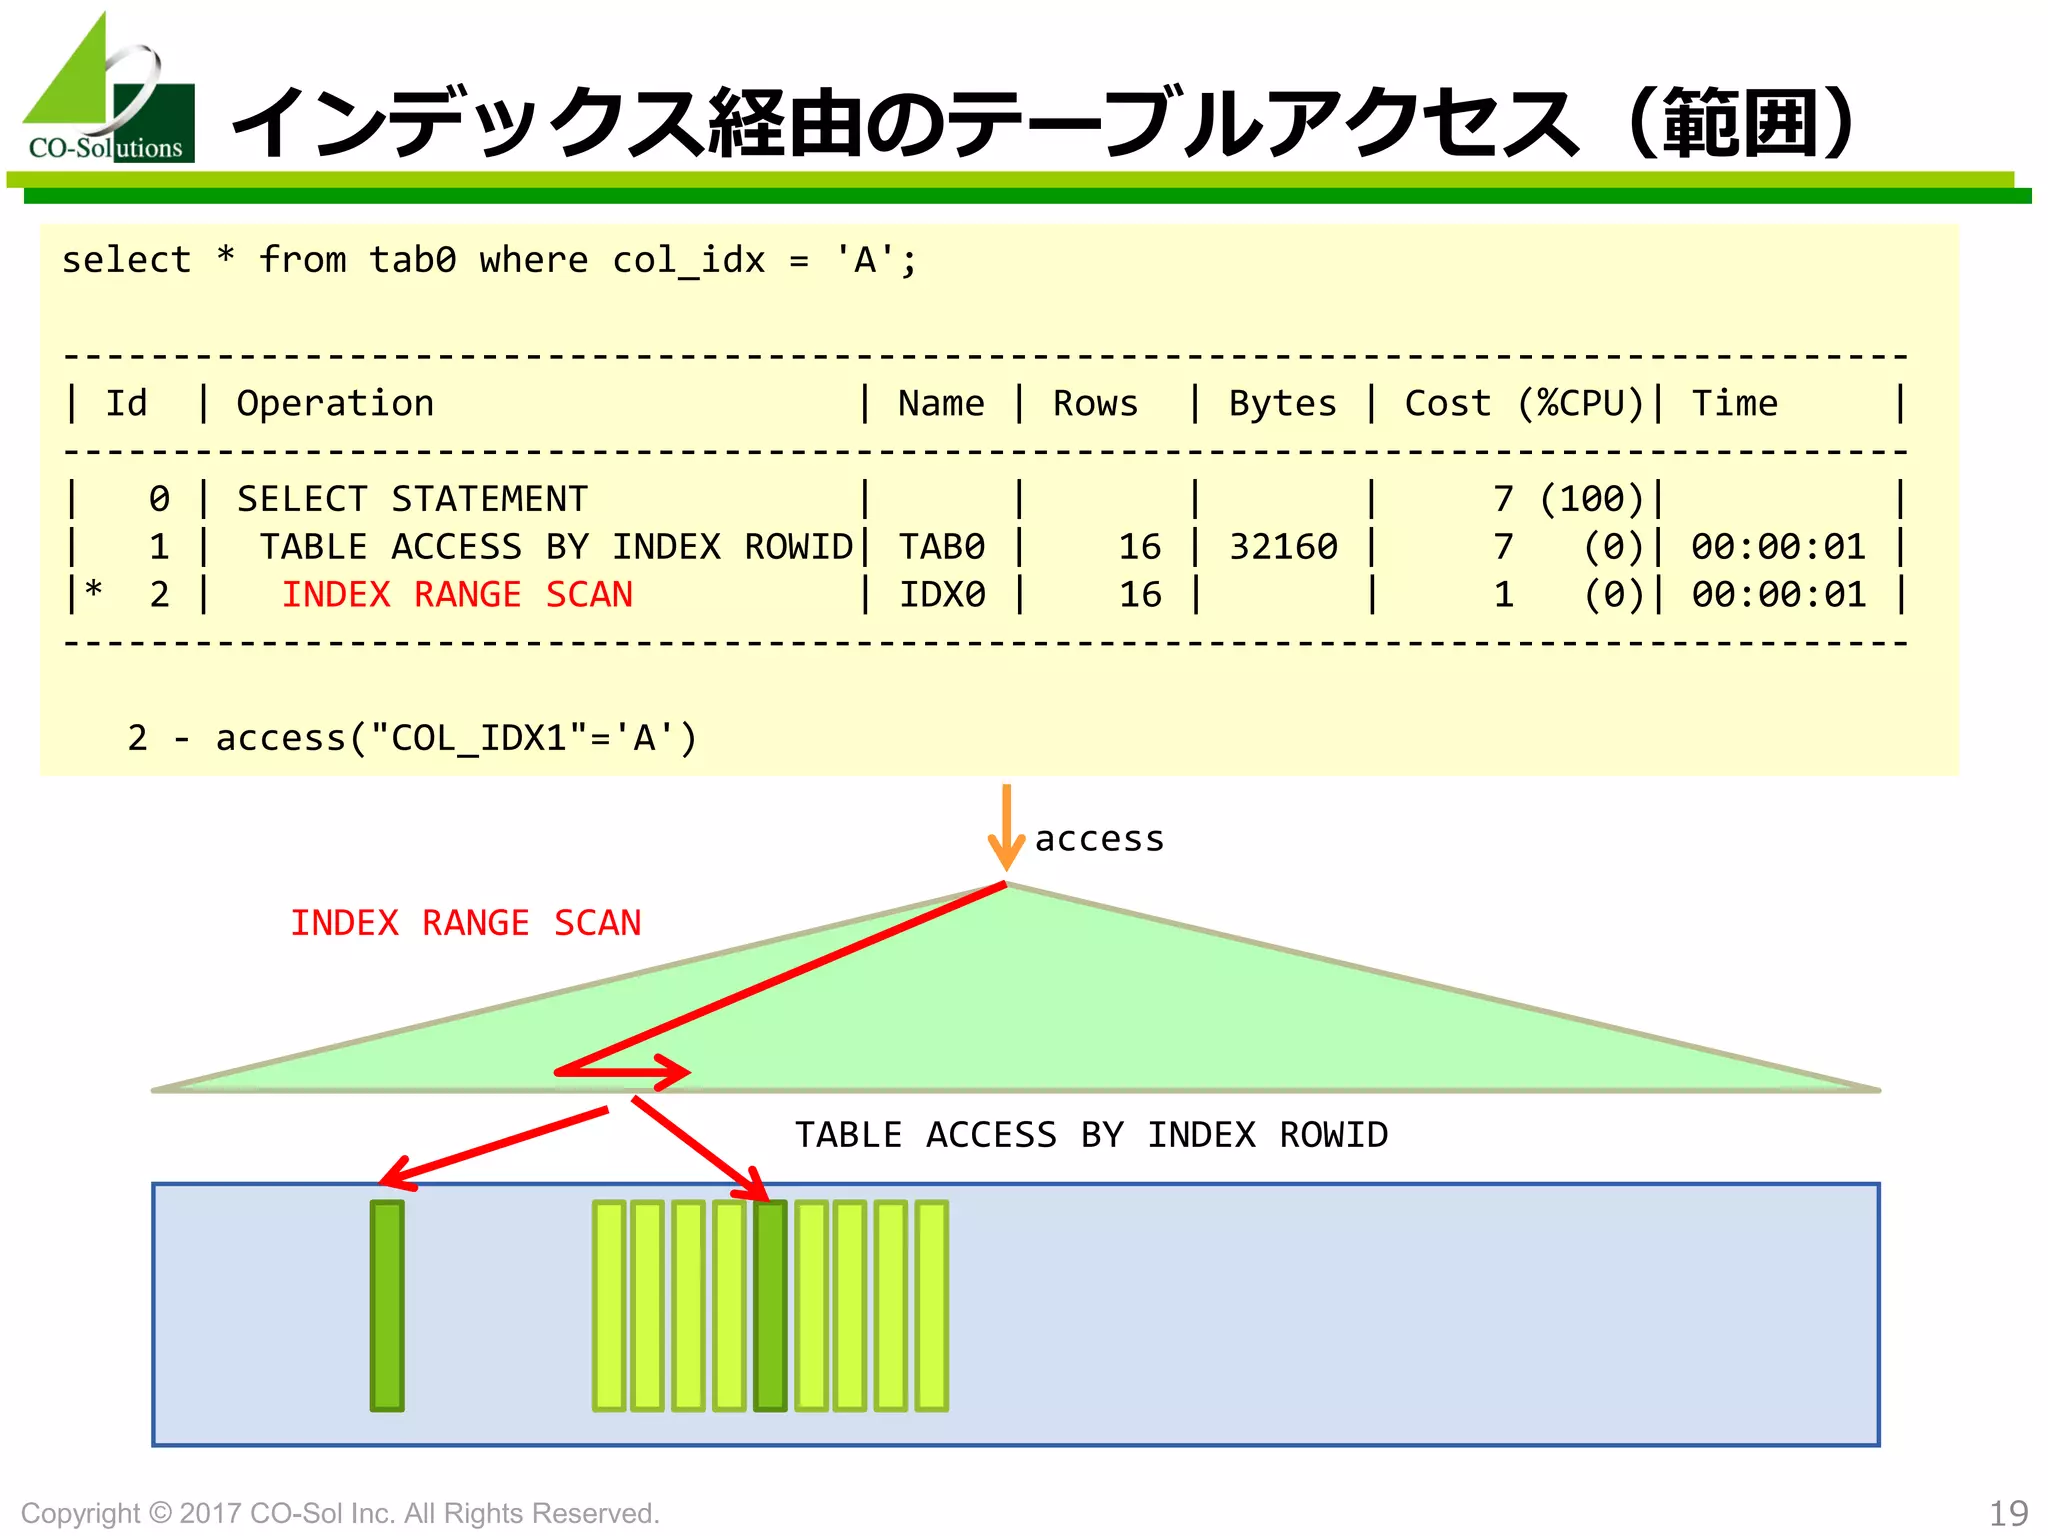Click the copyright link at bottom

340,1512
